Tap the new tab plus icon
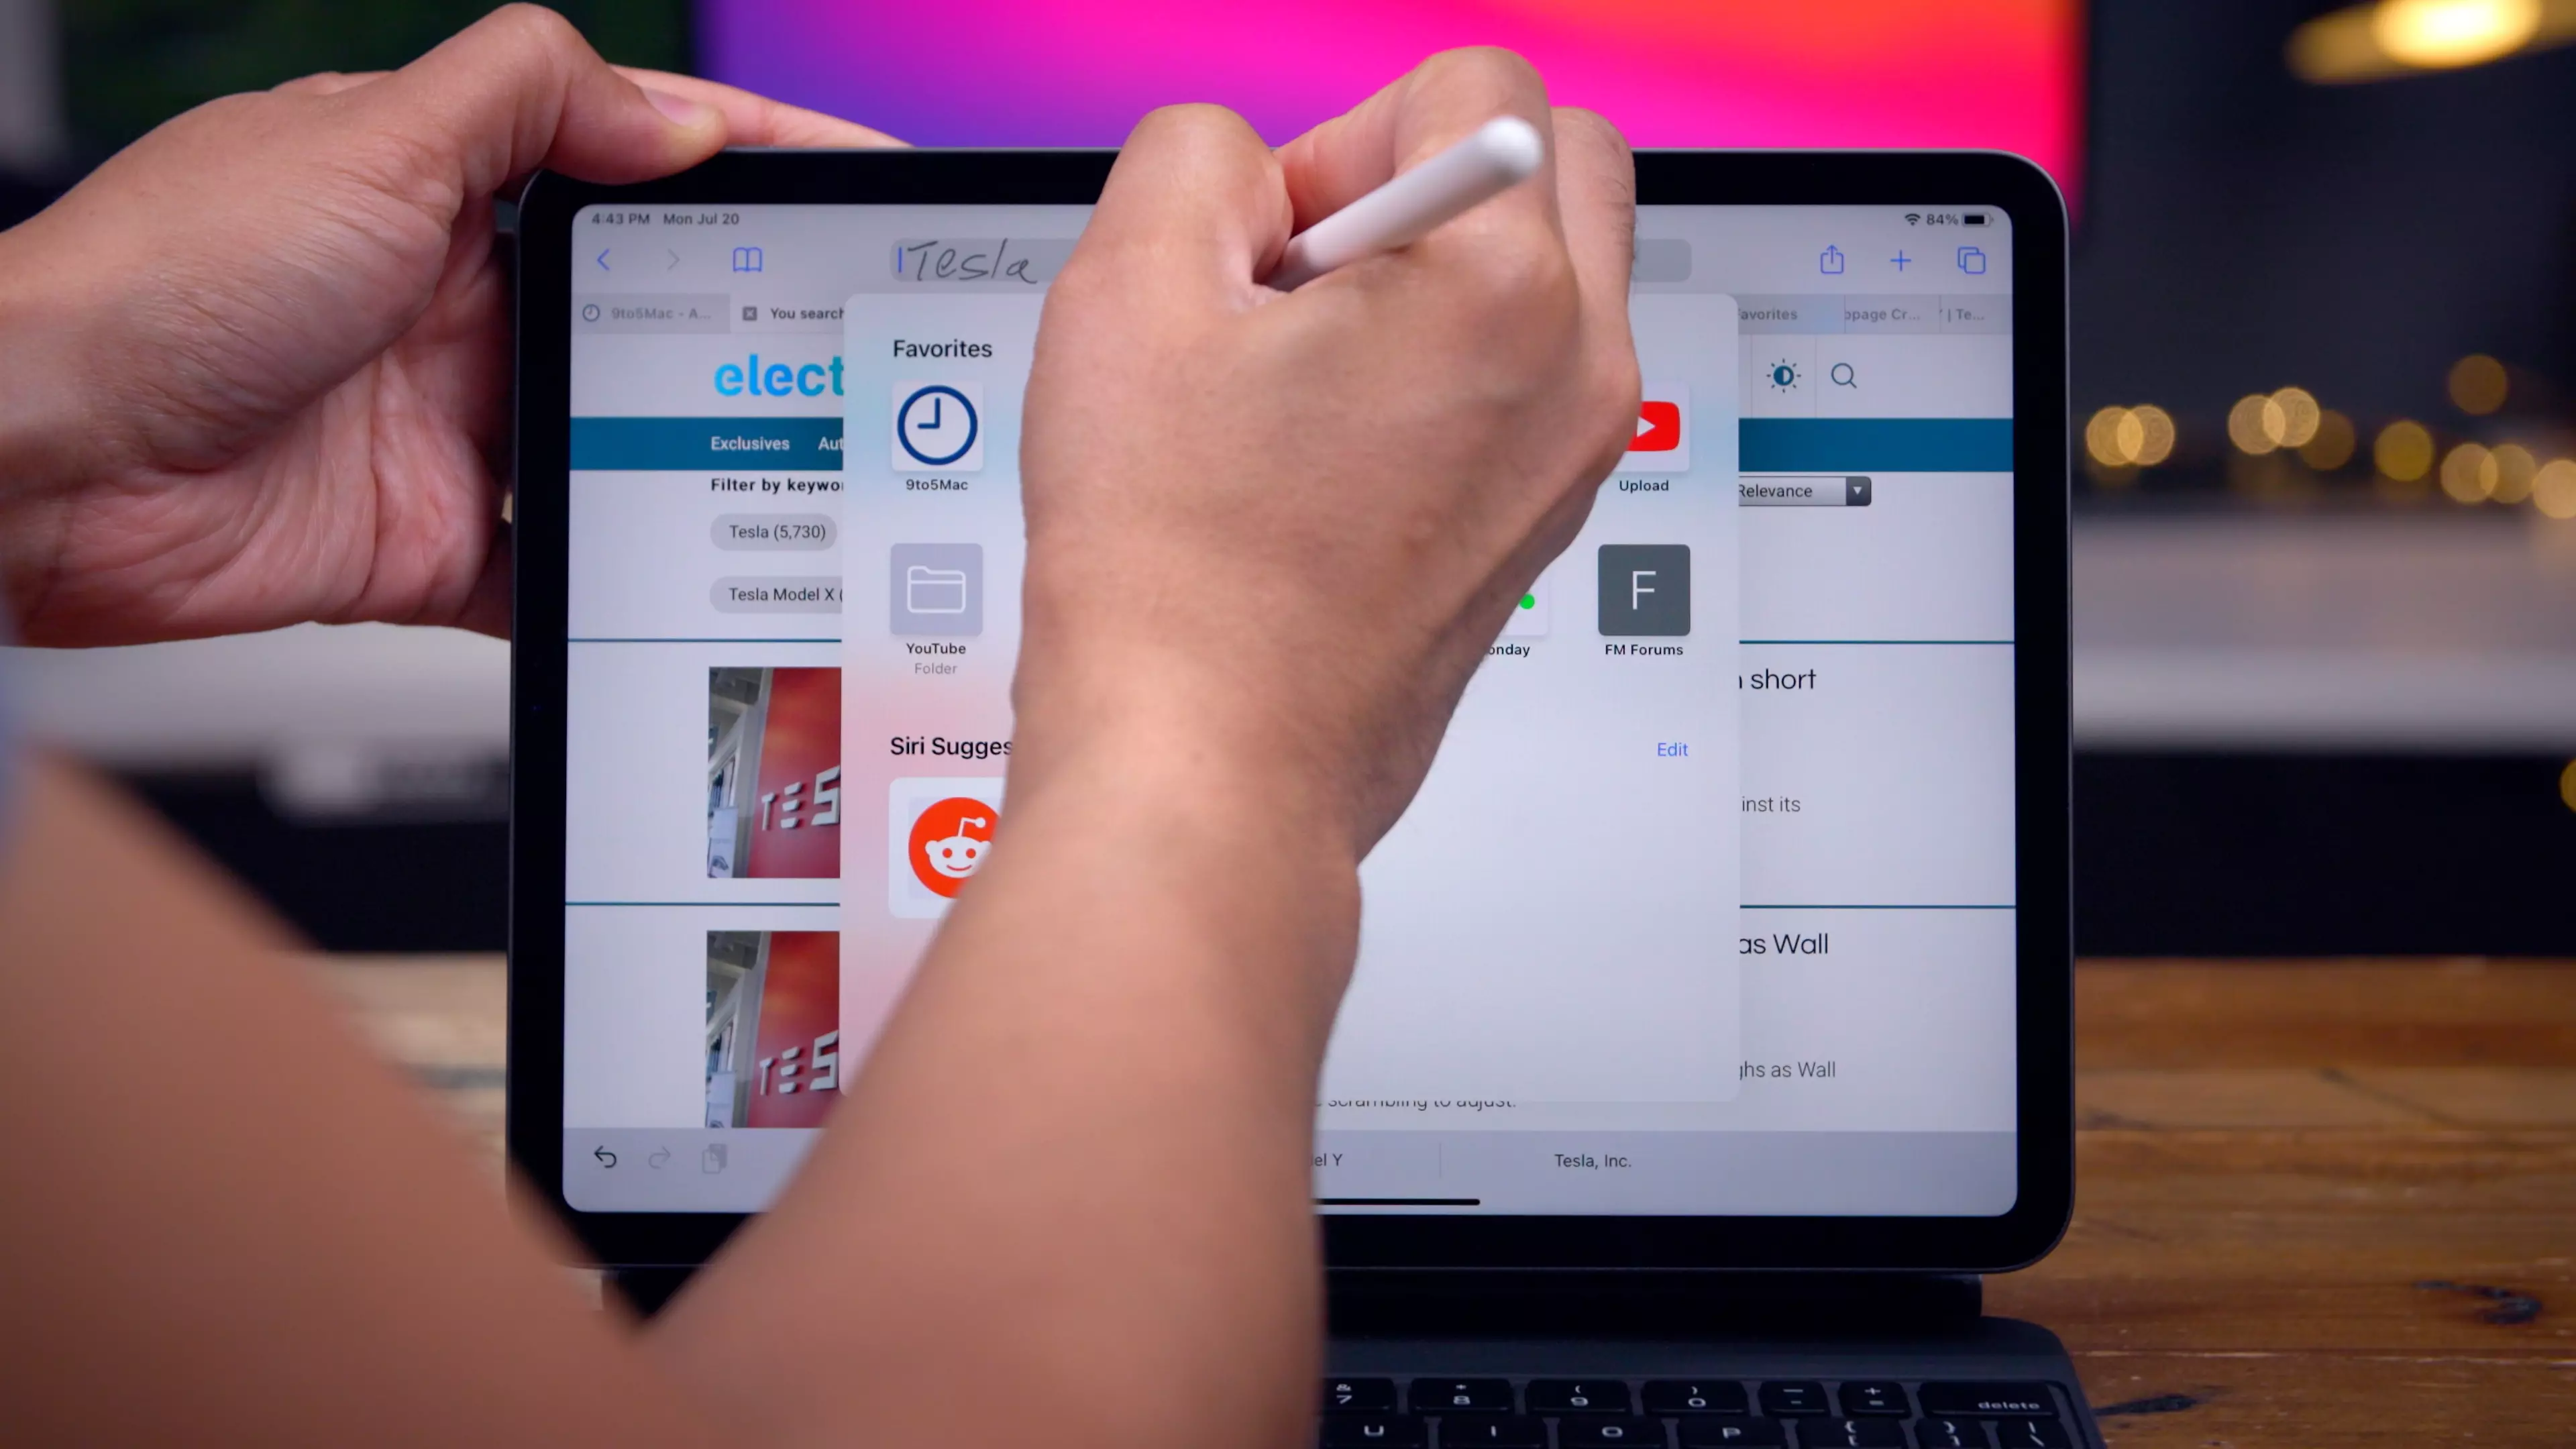Image resolution: width=2576 pixels, height=1449 pixels. [1900, 260]
